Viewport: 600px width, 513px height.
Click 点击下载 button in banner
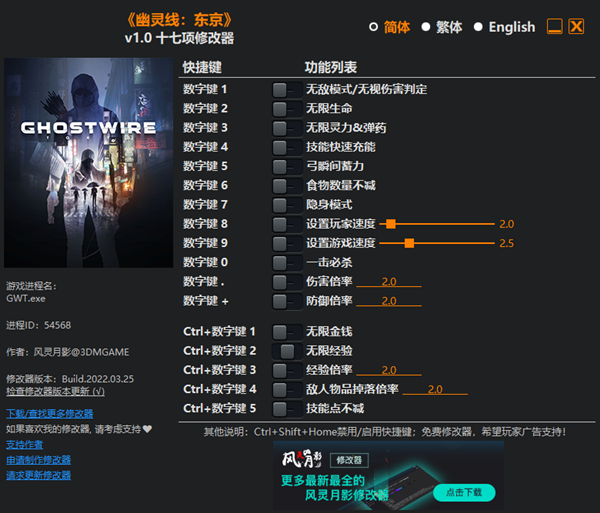(x=463, y=492)
